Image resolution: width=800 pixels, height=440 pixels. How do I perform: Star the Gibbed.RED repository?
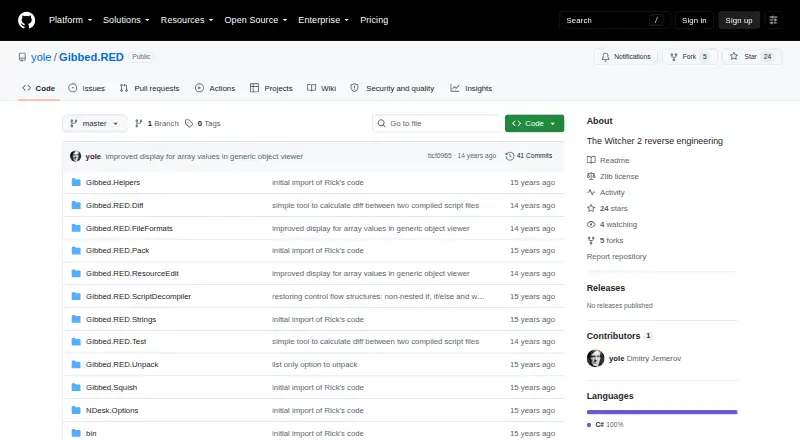click(752, 57)
